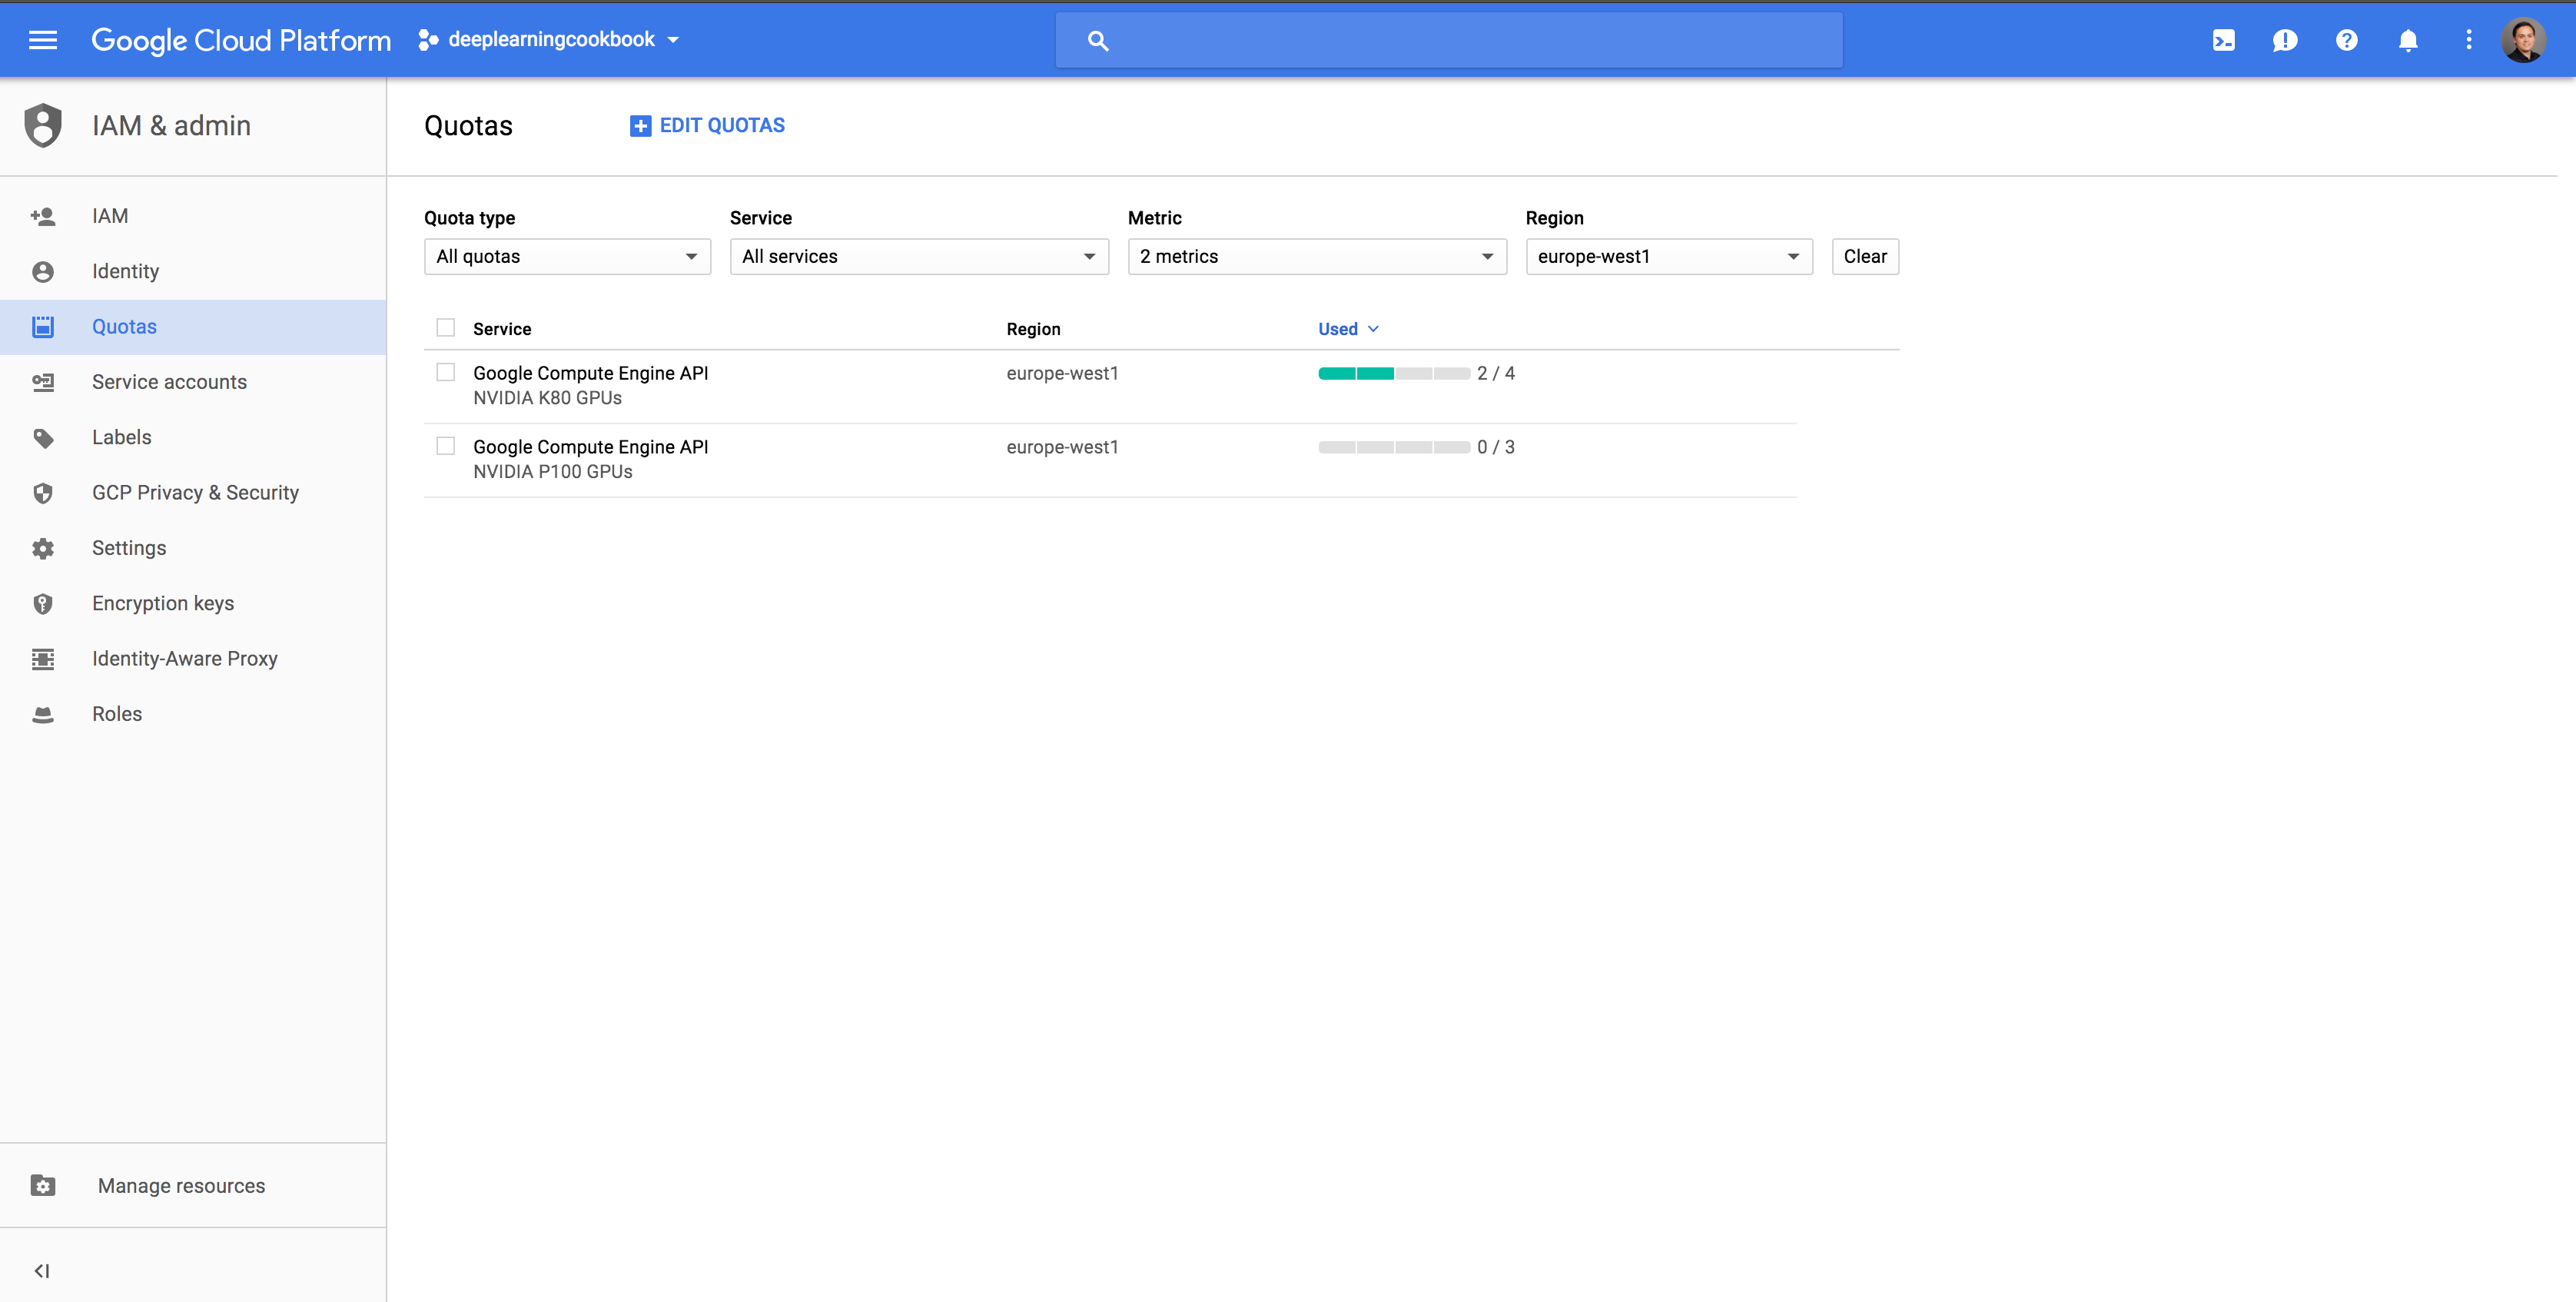Screen dimensions: 2576x1302
Task: Go to Service accounts in sidebar
Action: pyautogui.click(x=169, y=382)
